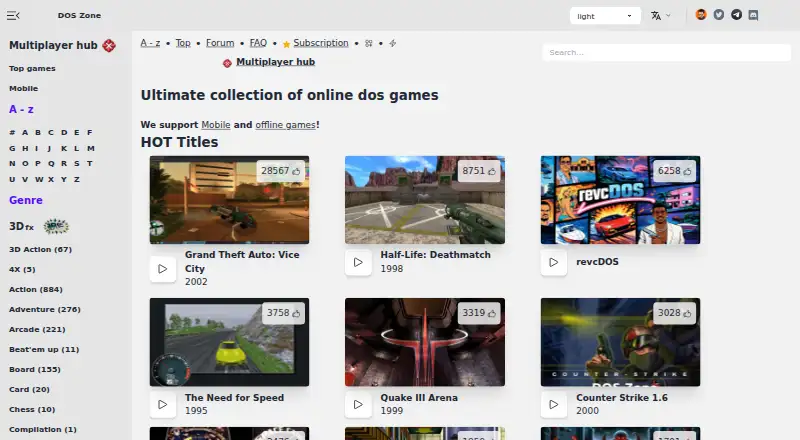
Task: Open the Need for Speed thumbnail
Action: click(x=229, y=342)
